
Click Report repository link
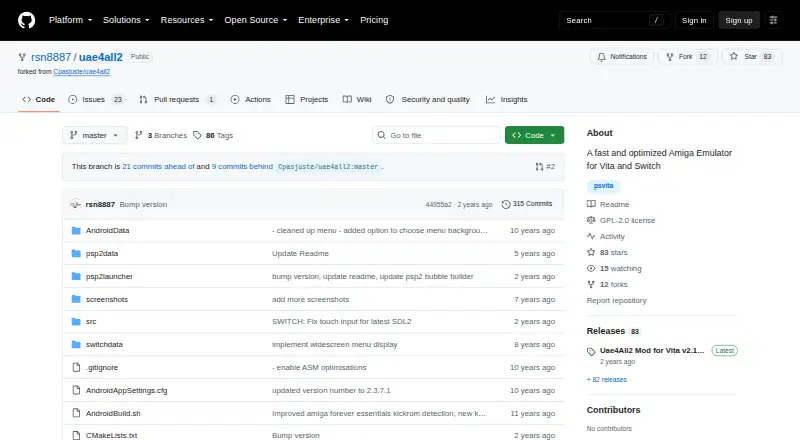[x=616, y=301]
